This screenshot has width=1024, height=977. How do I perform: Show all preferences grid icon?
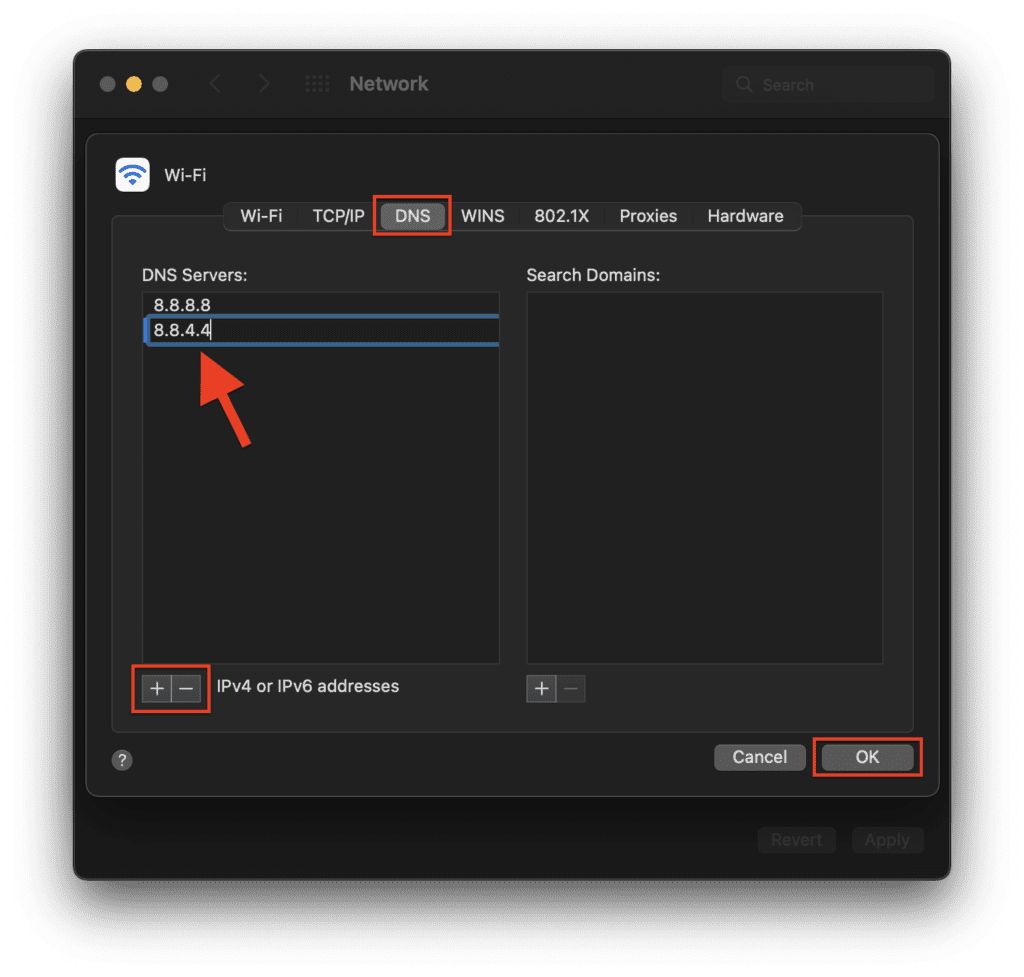[x=317, y=84]
